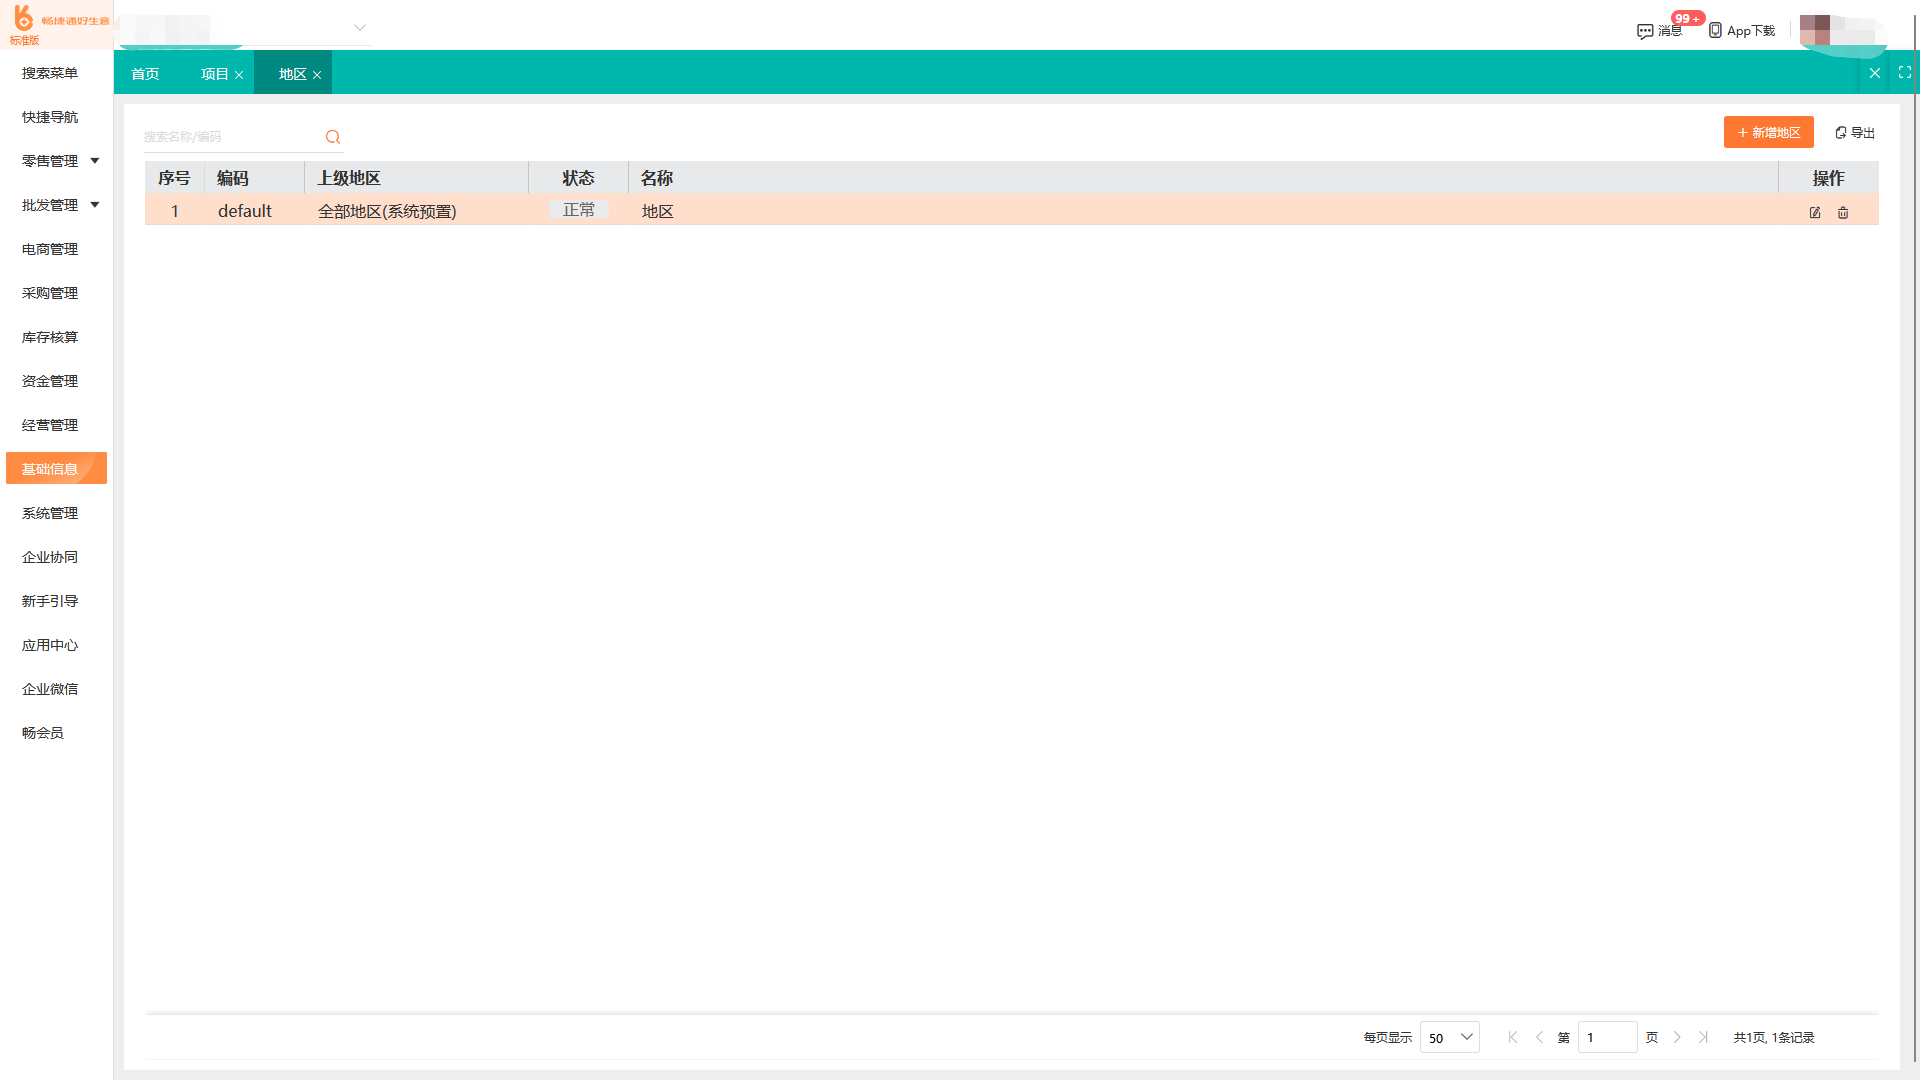Click the 快捷导航 sidebar item
The width and height of the screenshot is (1920, 1080).
pyautogui.click(x=50, y=116)
